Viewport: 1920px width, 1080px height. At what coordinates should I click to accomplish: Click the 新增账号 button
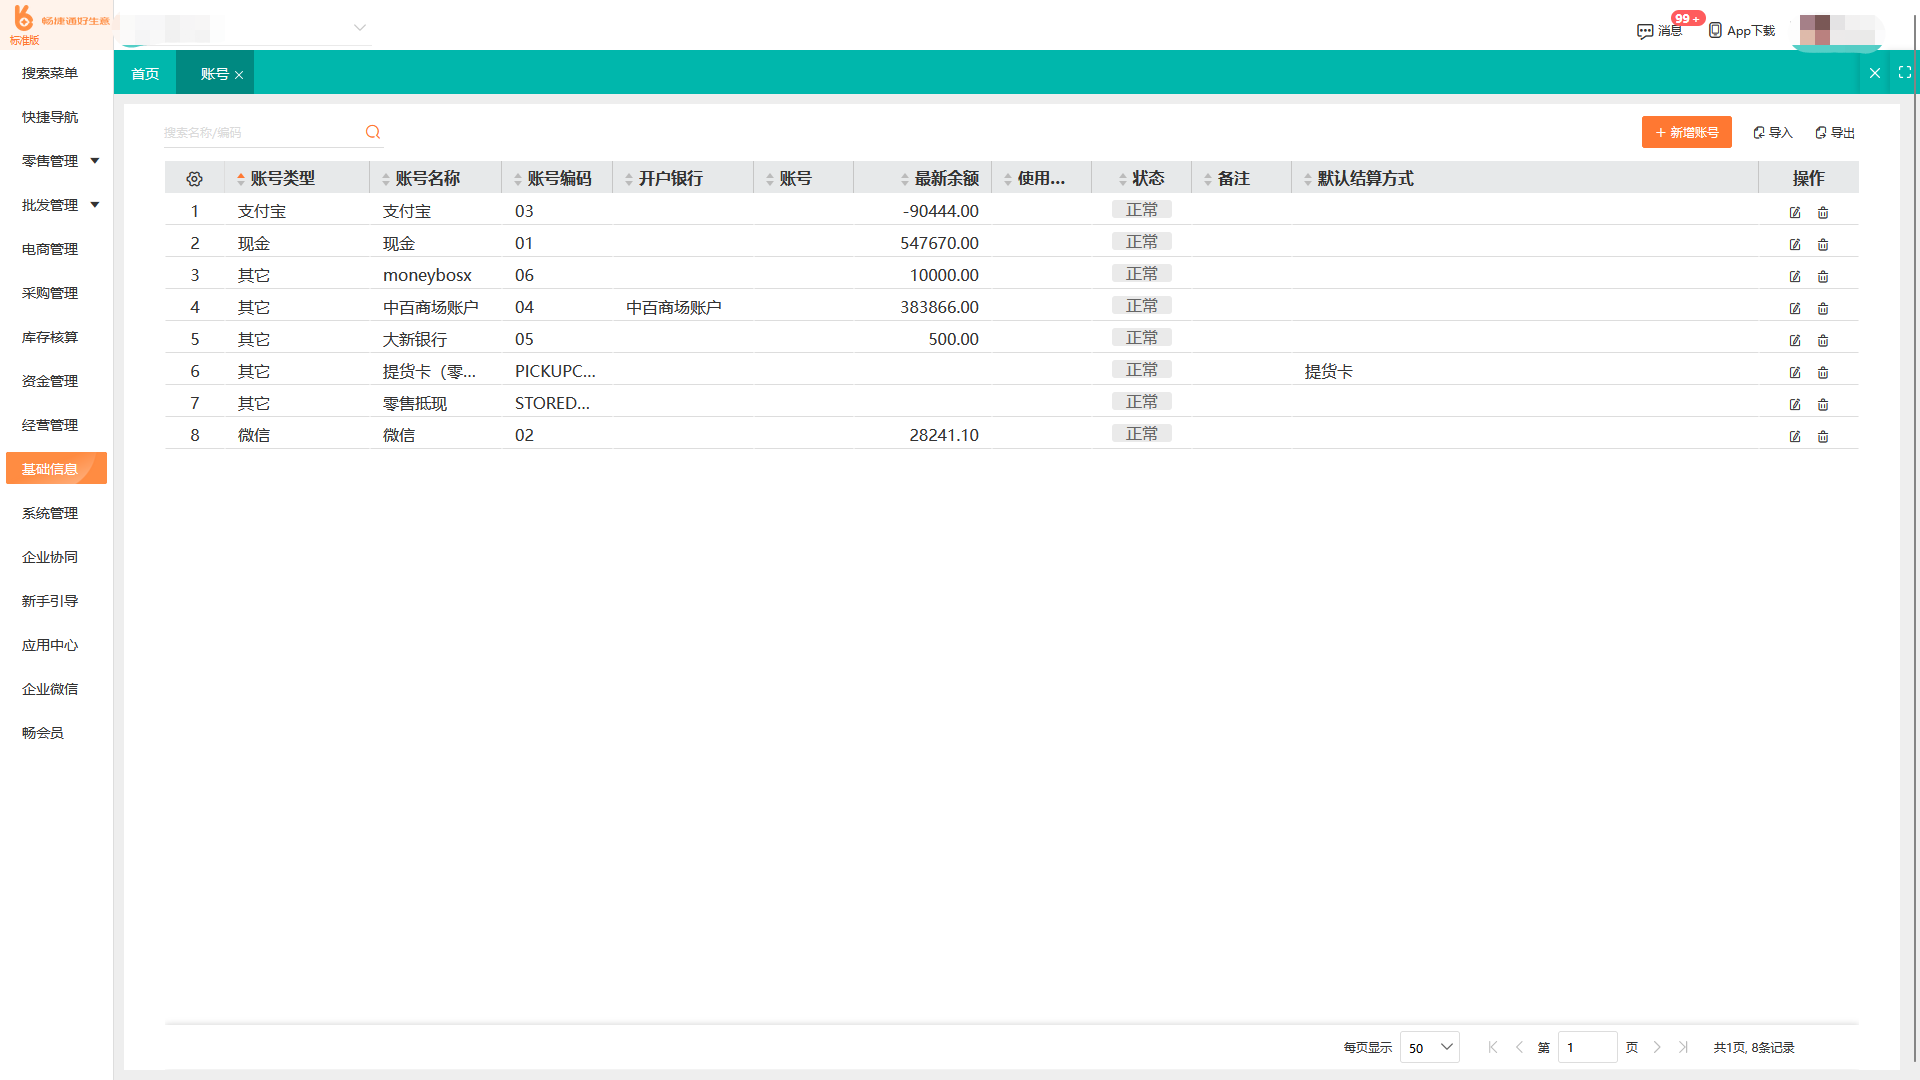pos(1688,132)
